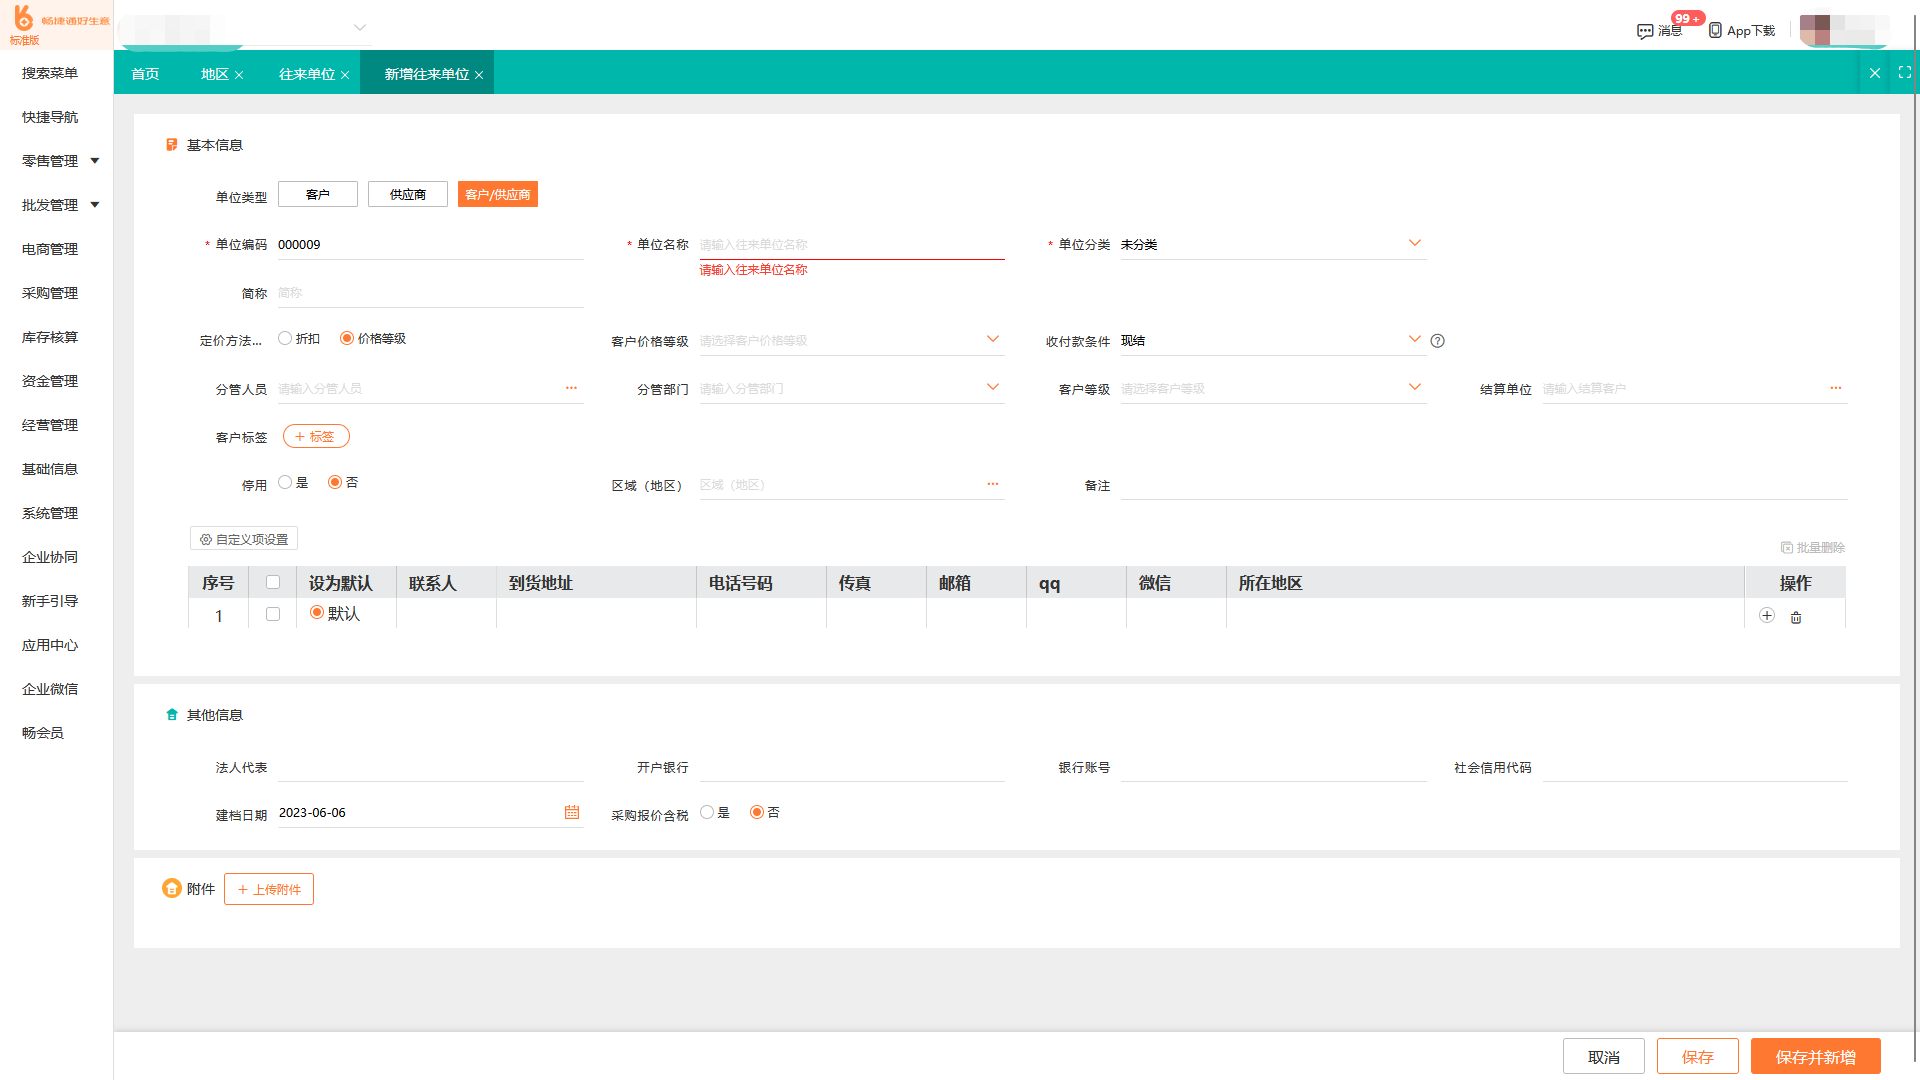Select 折扣 pricing method radio button
The height and width of the screenshot is (1080, 1920).
click(285, 340)
